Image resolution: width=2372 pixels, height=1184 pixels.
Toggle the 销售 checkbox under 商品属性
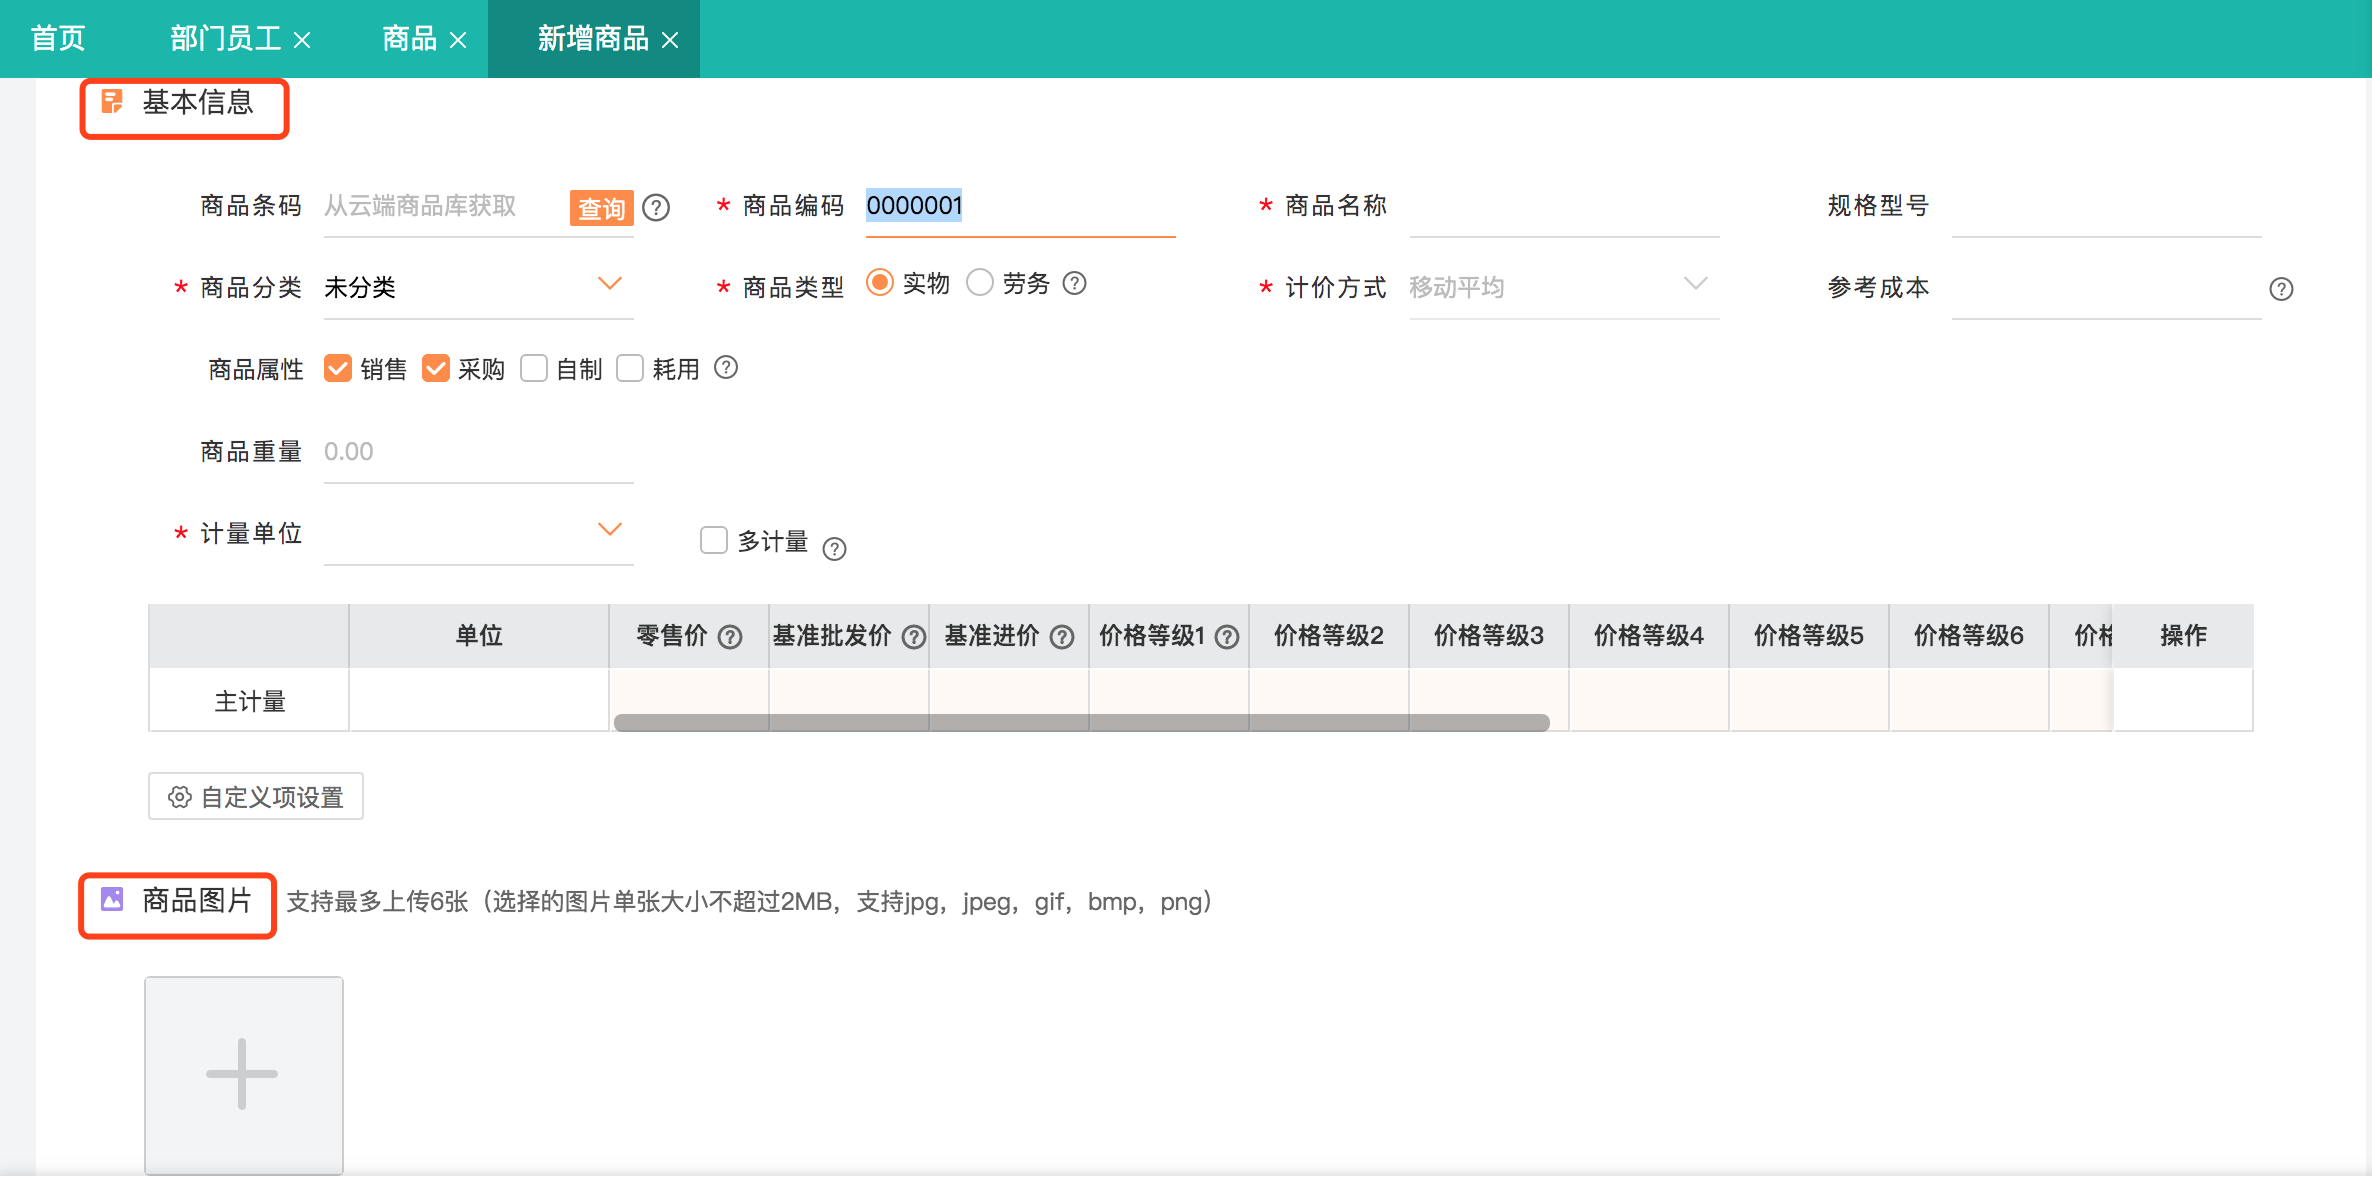click(x=339, y=366)
